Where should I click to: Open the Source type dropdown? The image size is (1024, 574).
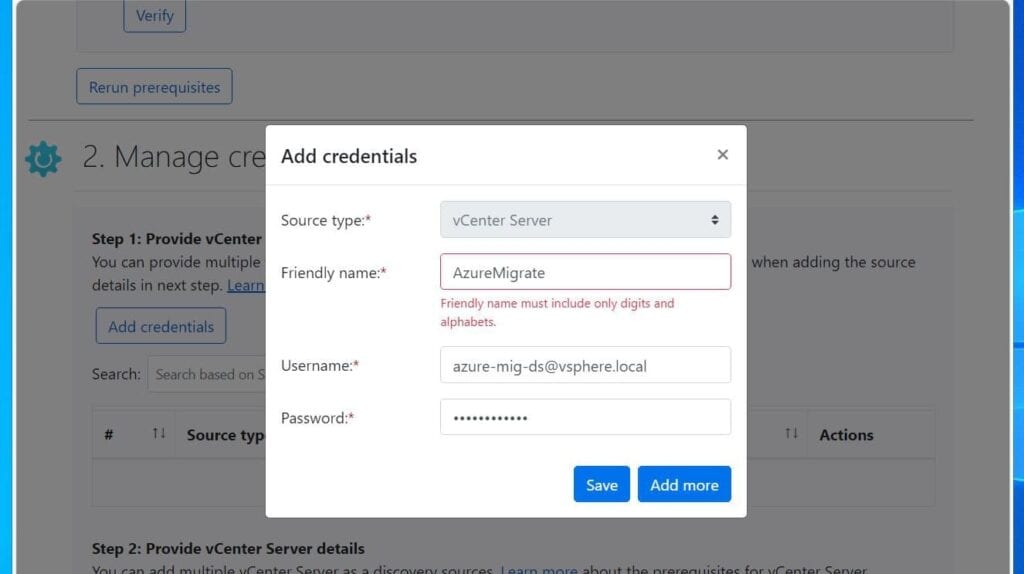tap(585, 220)
